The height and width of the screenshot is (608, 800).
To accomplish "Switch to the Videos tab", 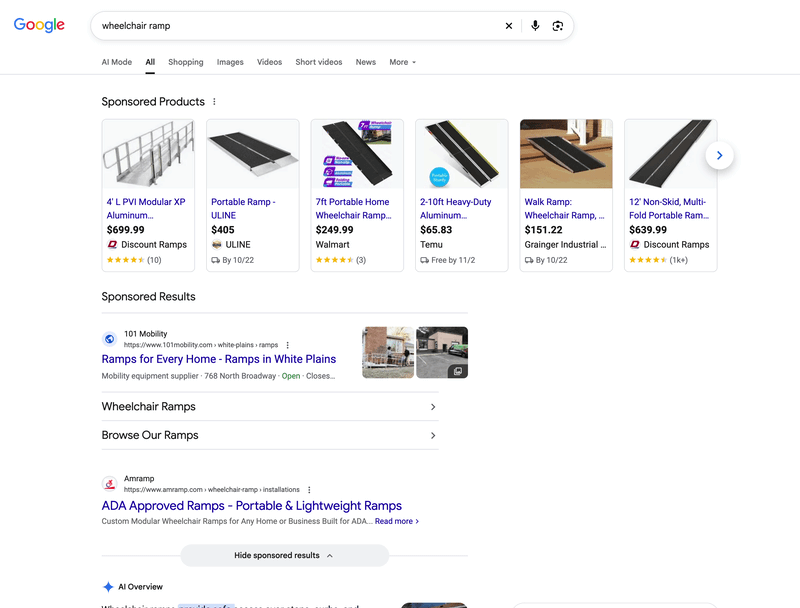I will point(269,62).
